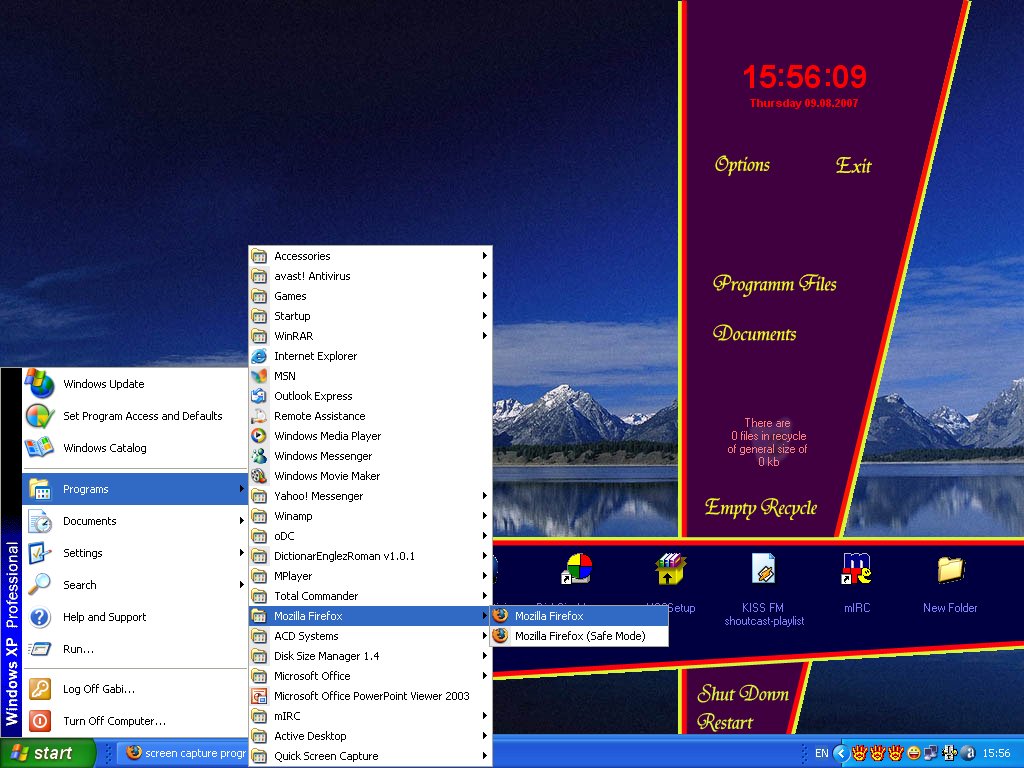
Task: Click the screen capture taskbar button
Action: (186, 753)
